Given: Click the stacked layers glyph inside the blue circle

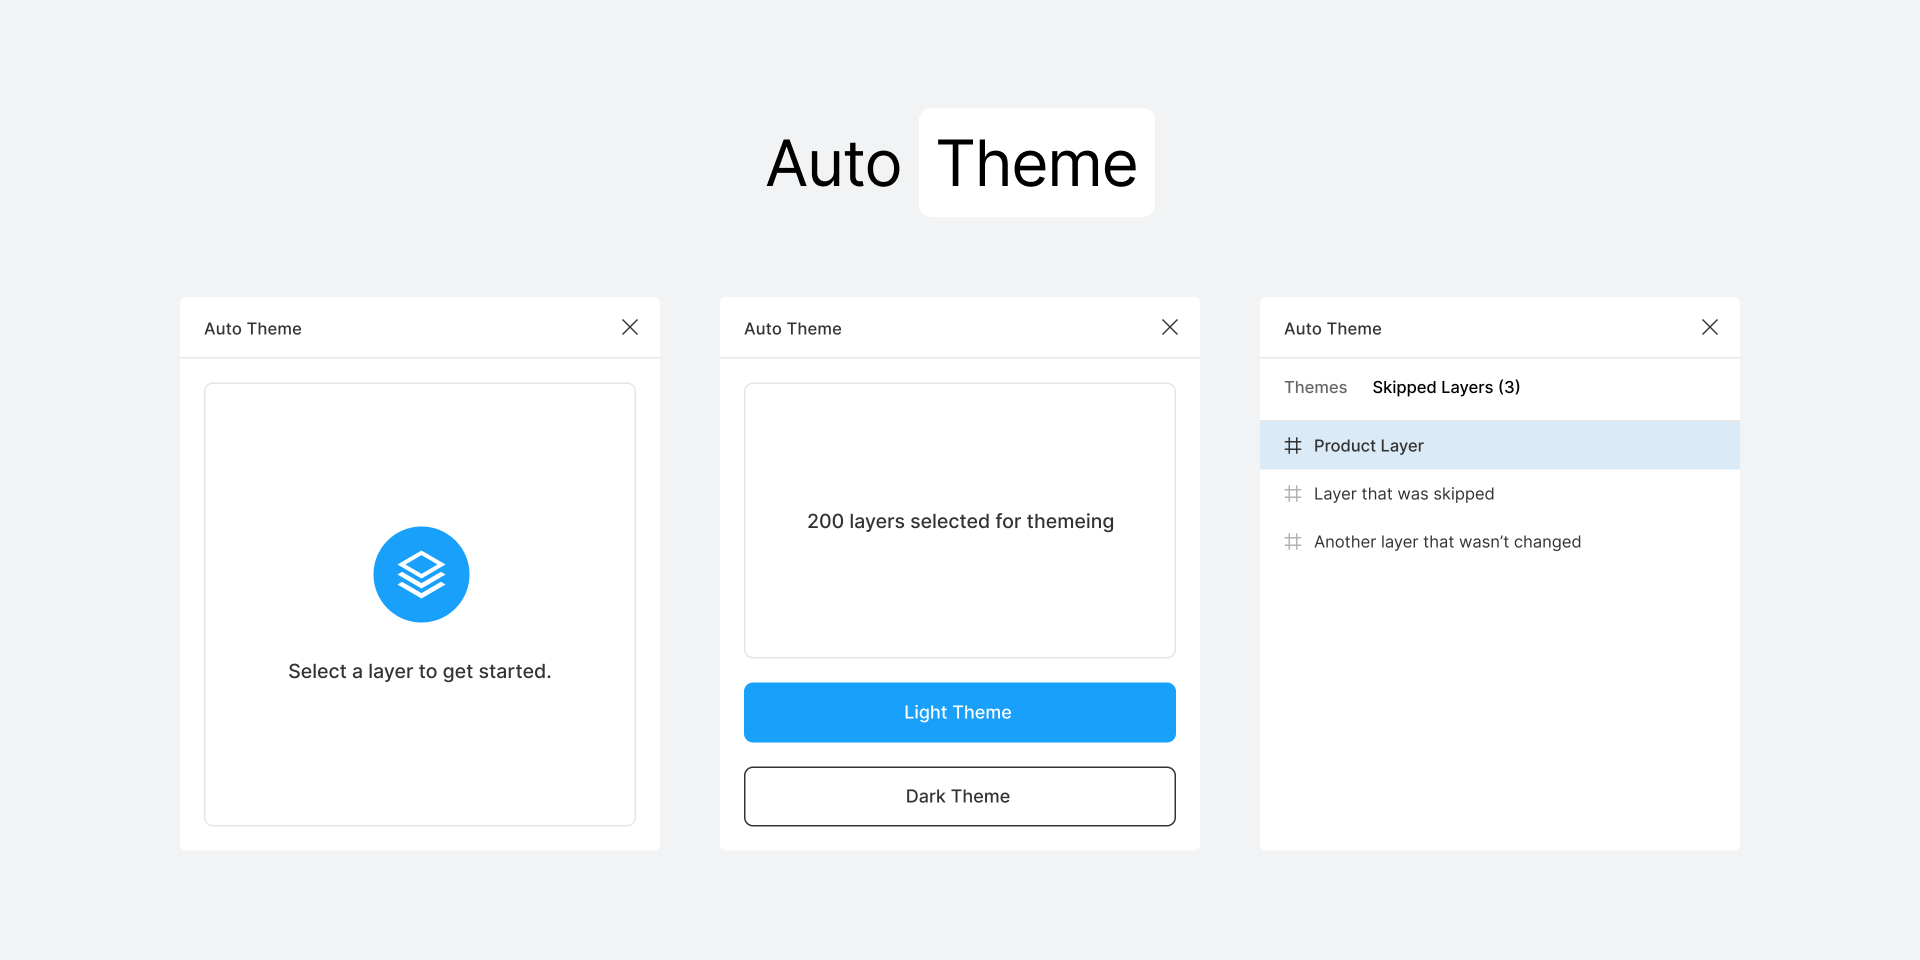Looking at the screenshot, I should point(421,574).
